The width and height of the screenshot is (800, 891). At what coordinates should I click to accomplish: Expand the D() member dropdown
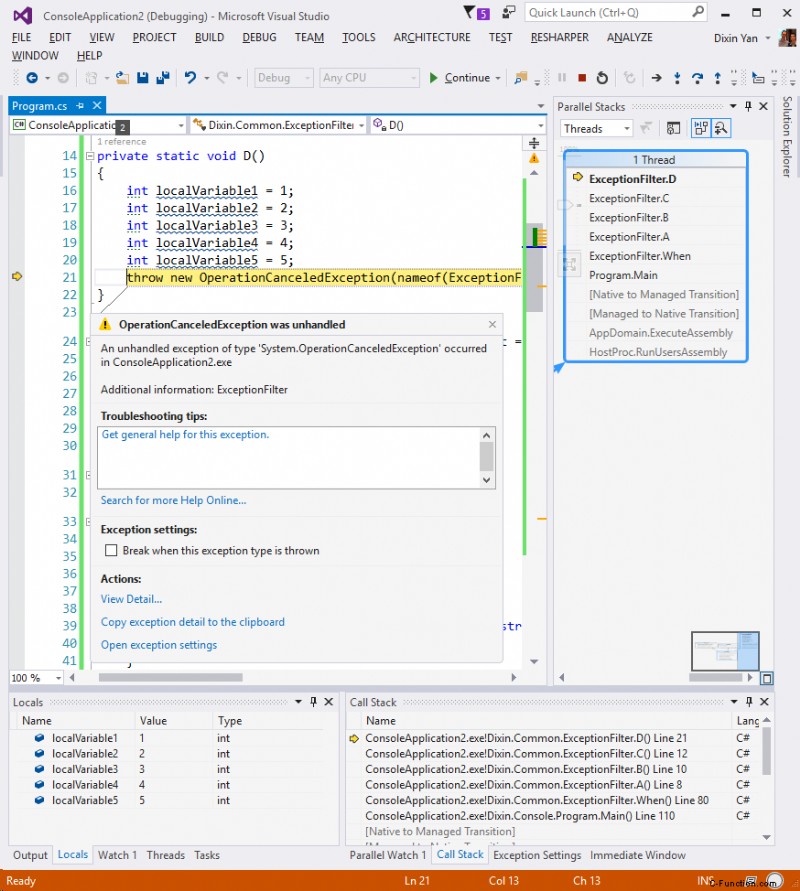[540, 125]
